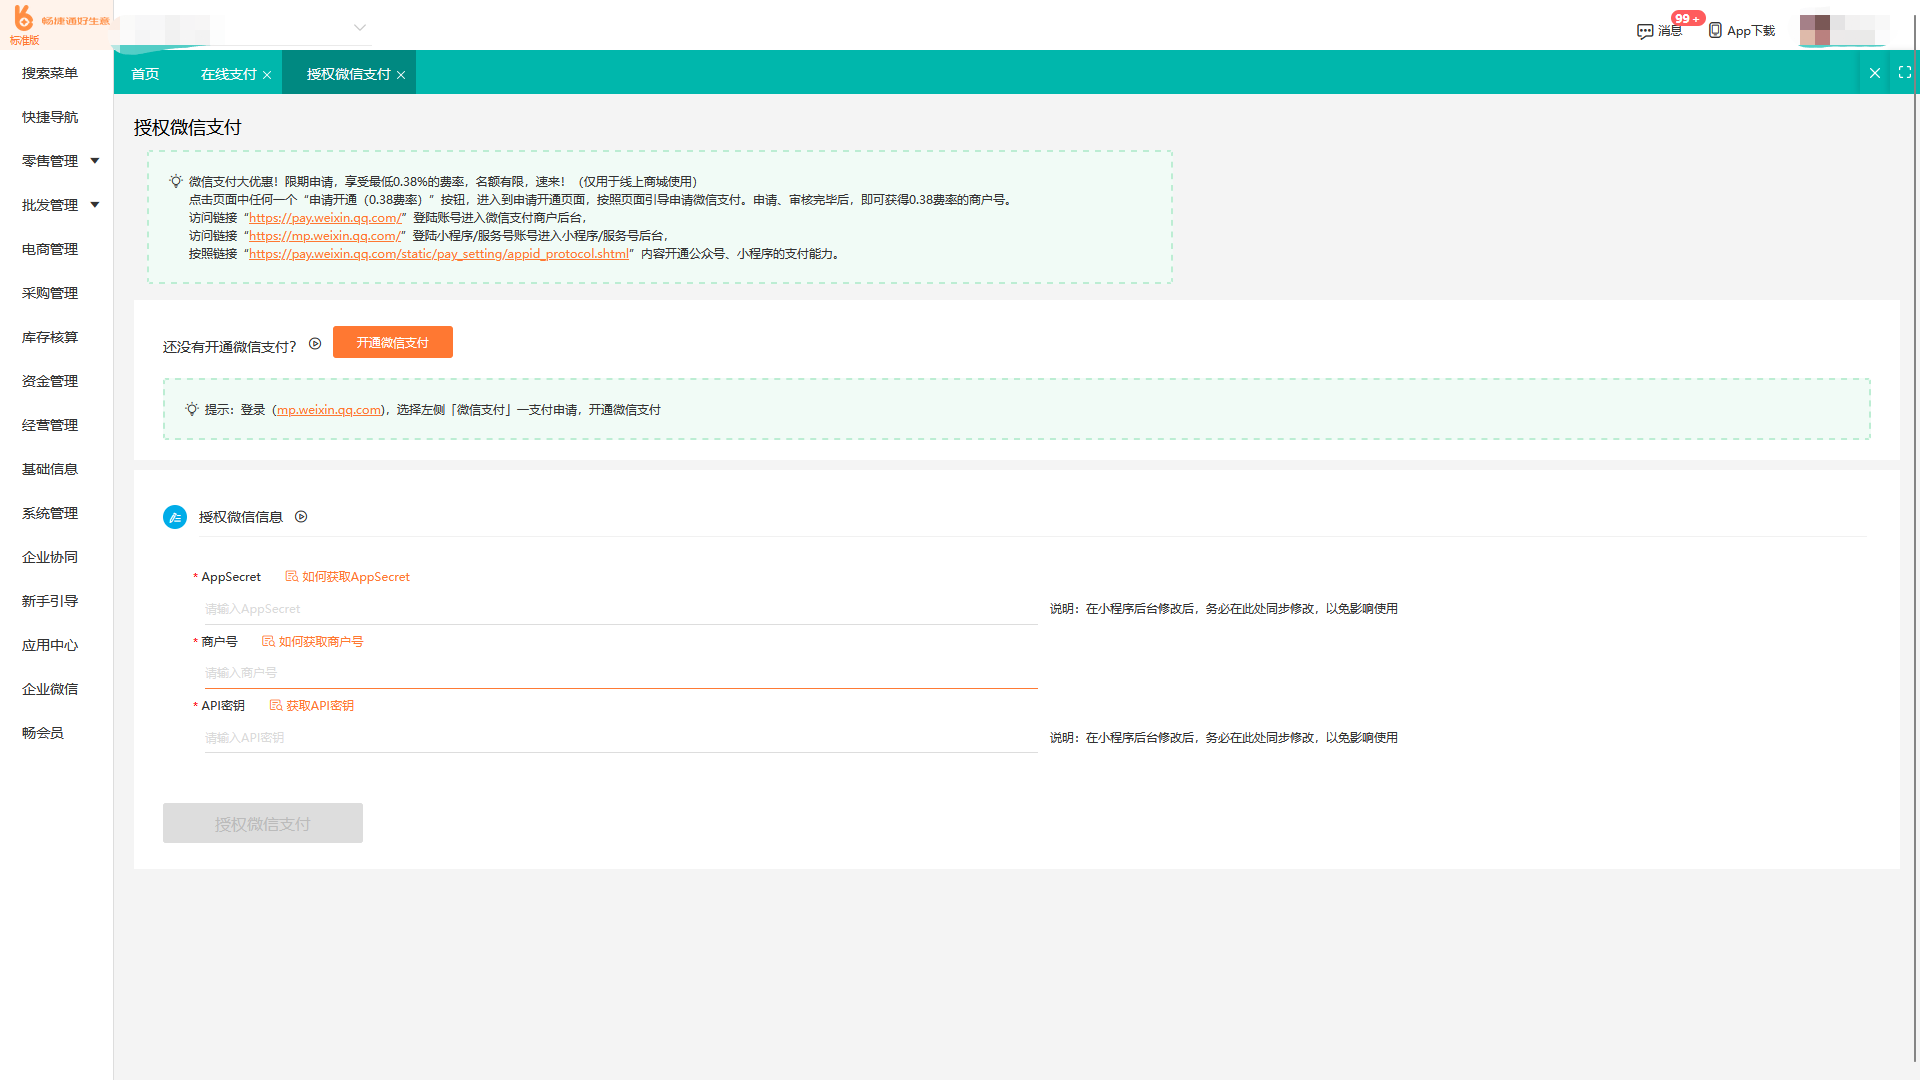This screenshot has height=1080, width=1920.
Task: Expand 在线支付 tab dropdown
Action: 228,73
